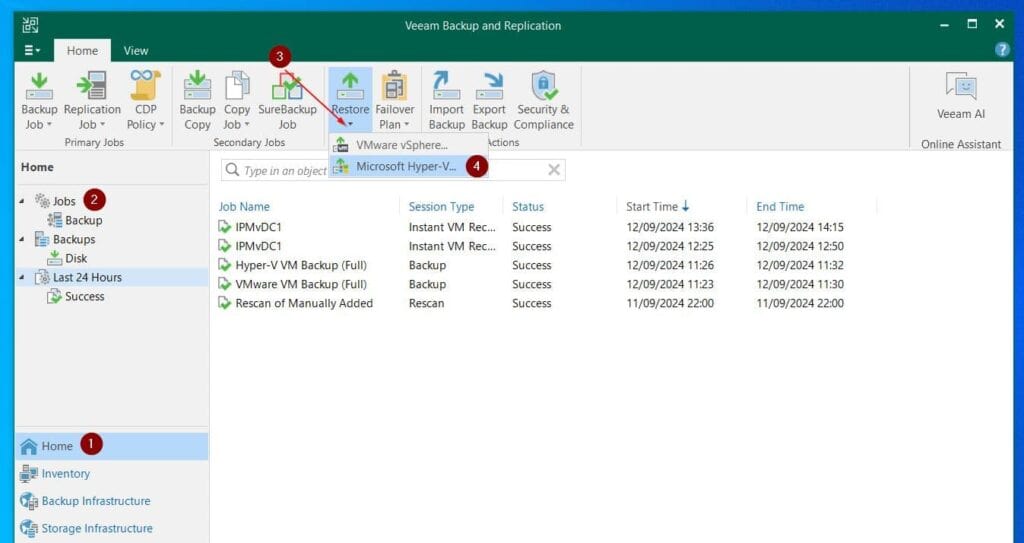Select Last 24 Hours node
This screenshot has width=1024, height=543.
coord(87,277)
